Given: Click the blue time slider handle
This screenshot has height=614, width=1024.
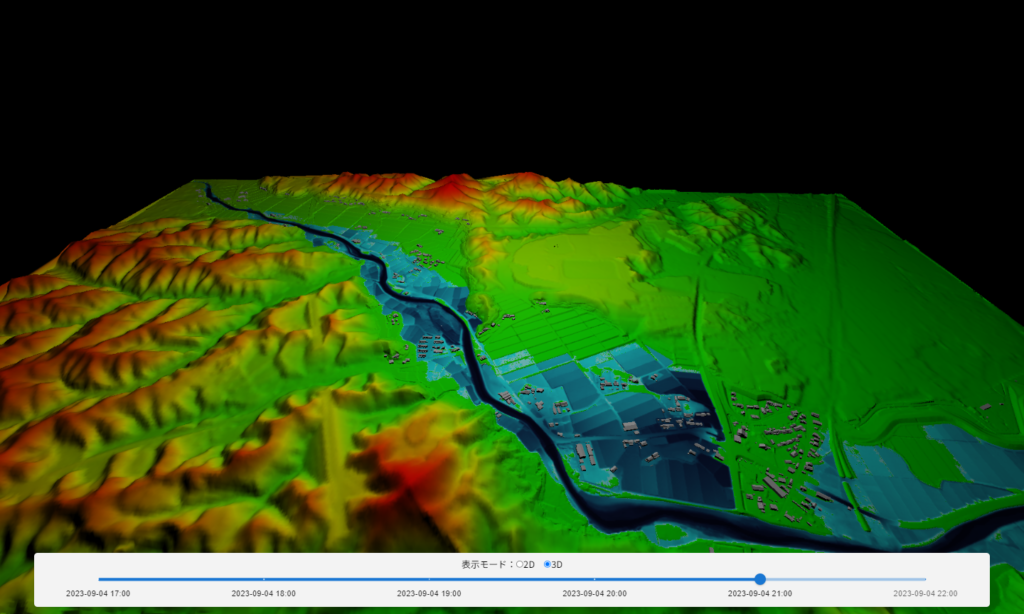Looking at the screenshot, I should (760, 579).
